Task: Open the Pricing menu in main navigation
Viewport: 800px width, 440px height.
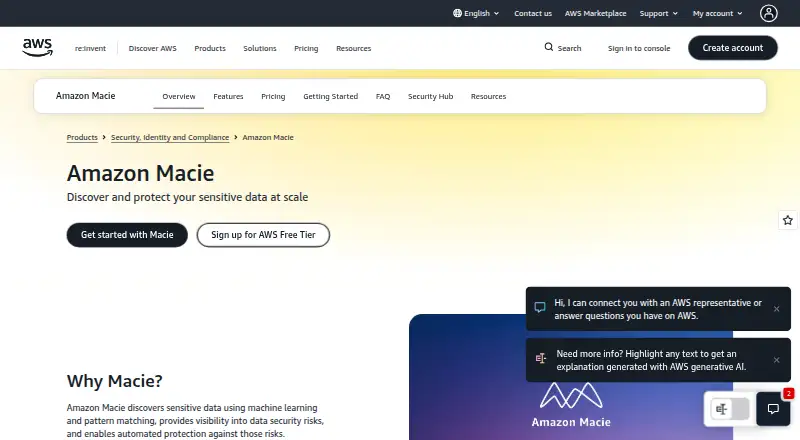Action: 306,48
